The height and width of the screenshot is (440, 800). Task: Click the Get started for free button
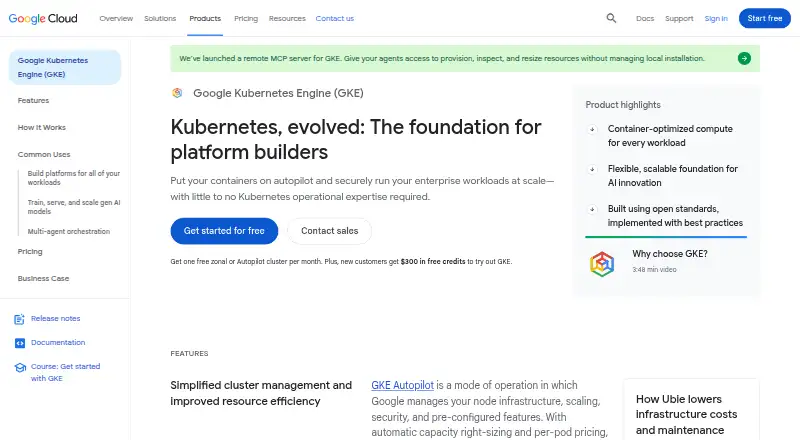click(x=224, y=231)
